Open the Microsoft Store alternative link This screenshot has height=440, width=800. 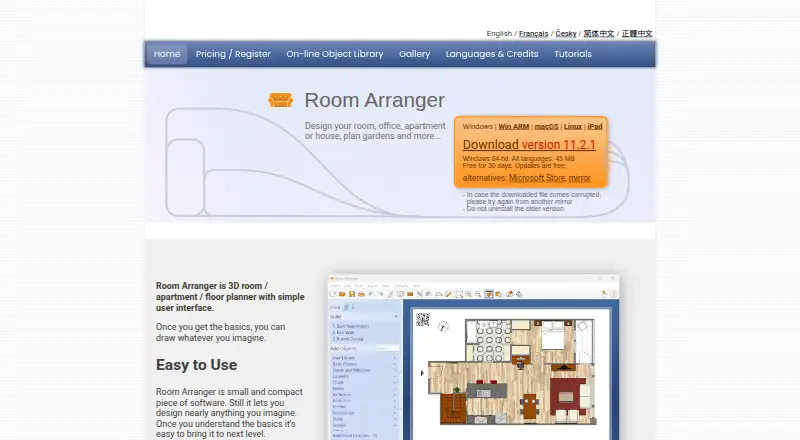537,178
